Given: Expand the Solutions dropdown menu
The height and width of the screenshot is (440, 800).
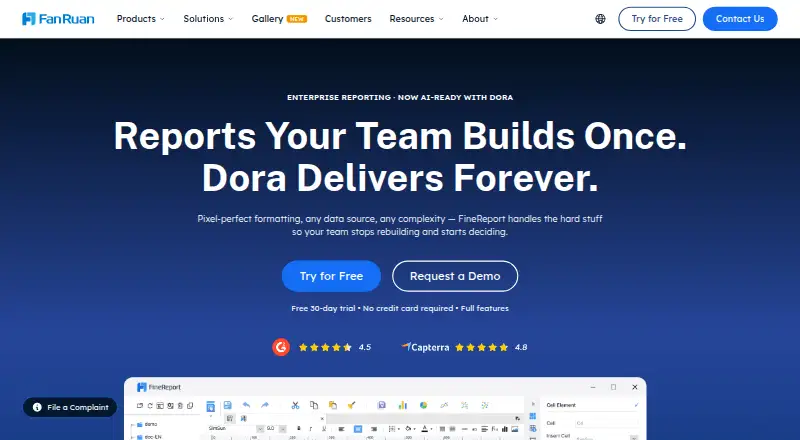Looking at the screenshot, I should [208, 19].
